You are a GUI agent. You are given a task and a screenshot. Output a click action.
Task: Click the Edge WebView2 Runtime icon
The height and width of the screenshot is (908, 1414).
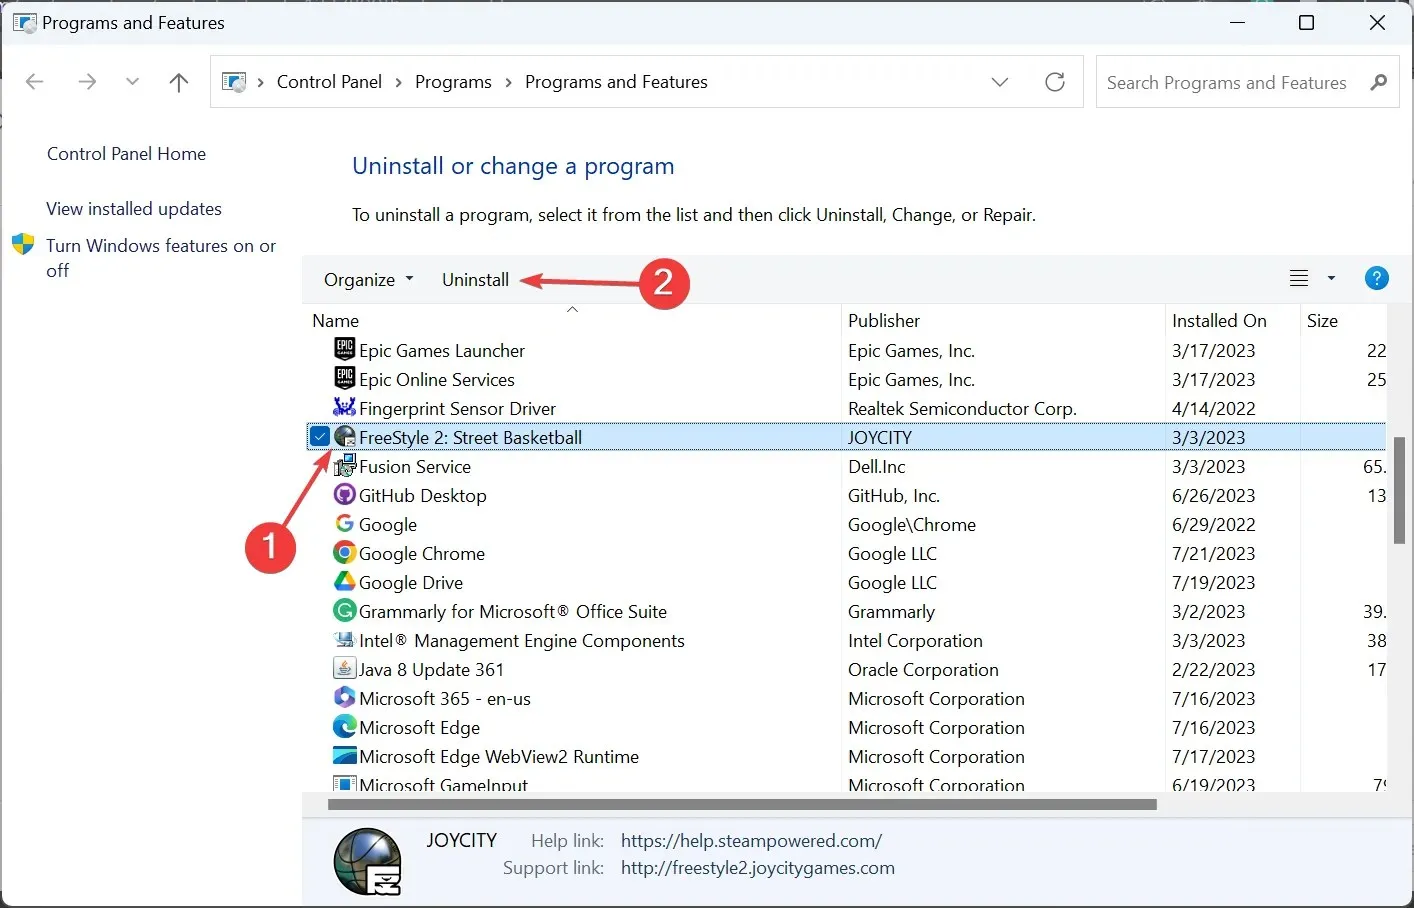tap(345, 755)
